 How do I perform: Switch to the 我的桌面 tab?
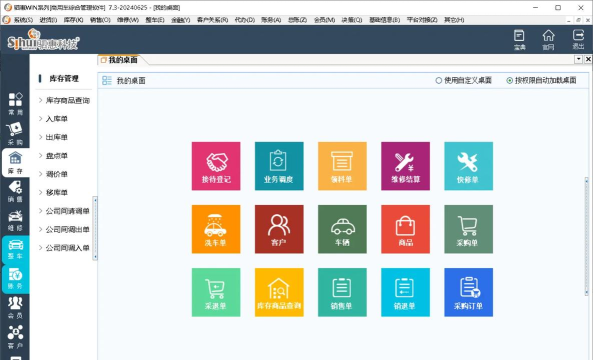coord(120,60)
